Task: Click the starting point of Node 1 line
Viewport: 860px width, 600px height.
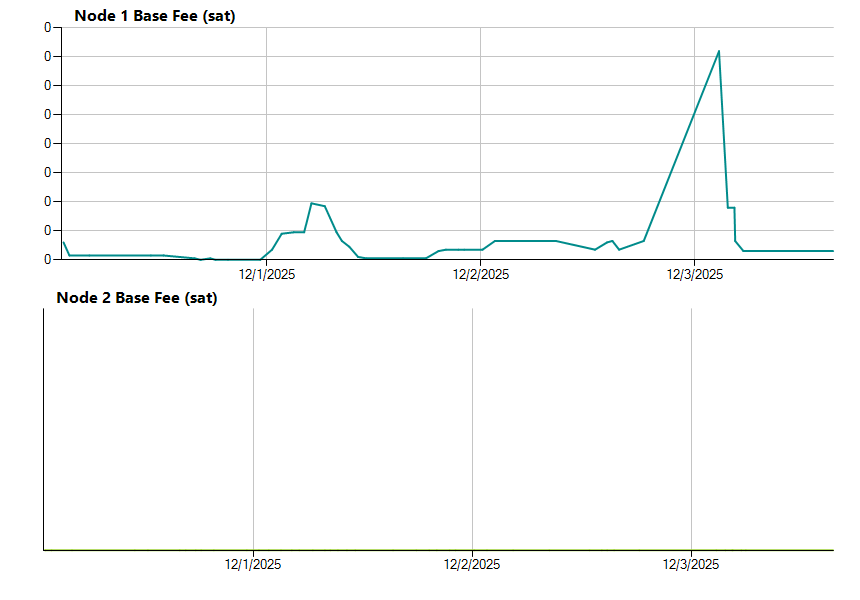Action: click(63, 242)
